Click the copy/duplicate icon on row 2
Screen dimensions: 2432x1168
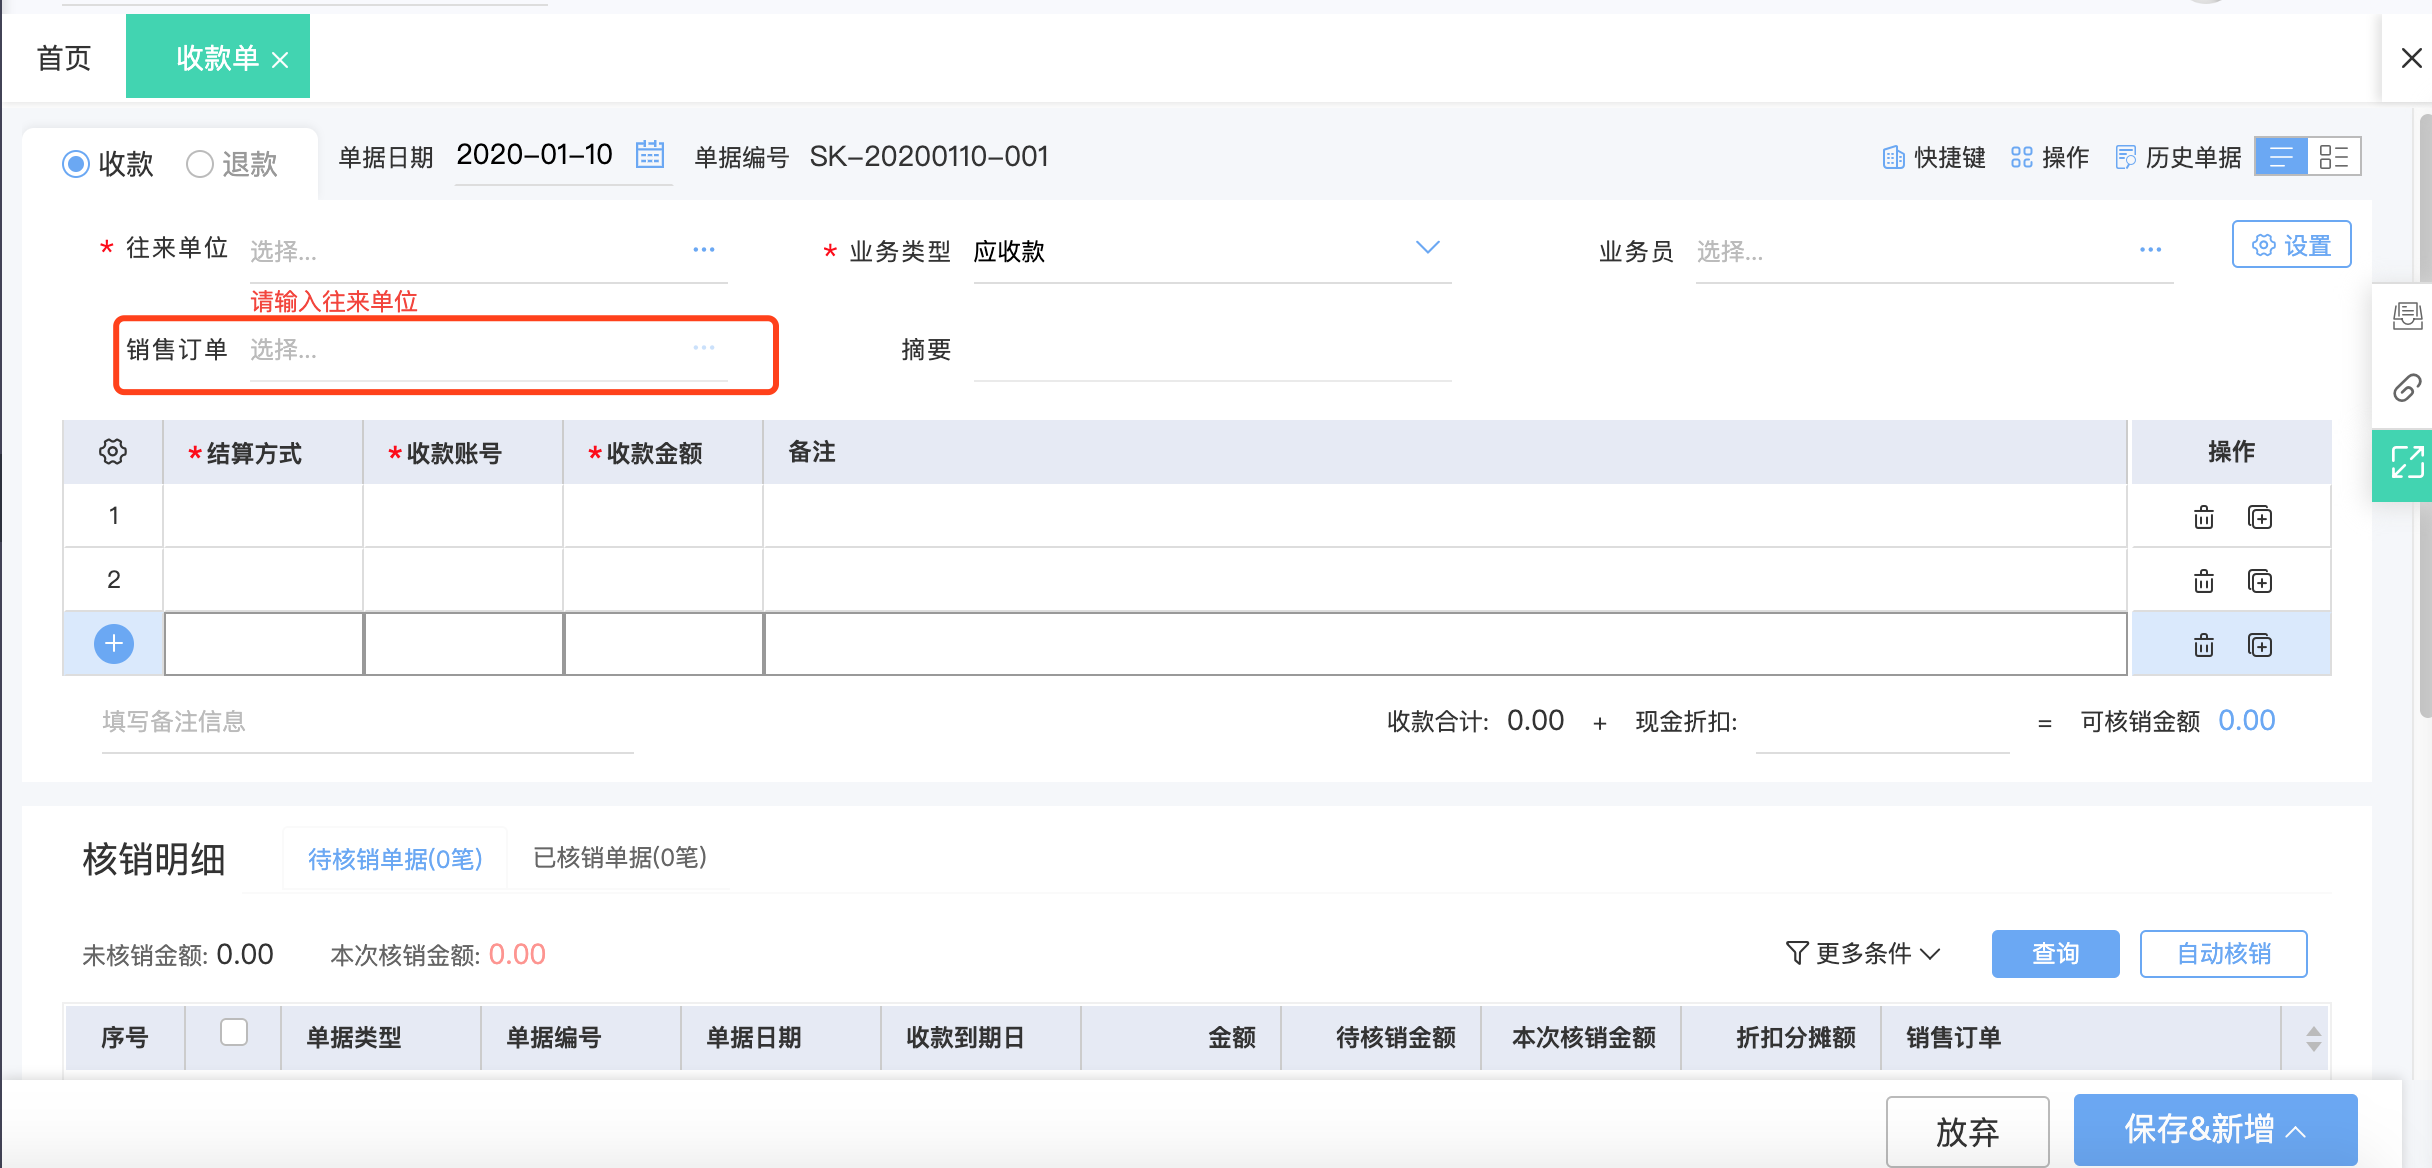click(x=2260, y=579)
